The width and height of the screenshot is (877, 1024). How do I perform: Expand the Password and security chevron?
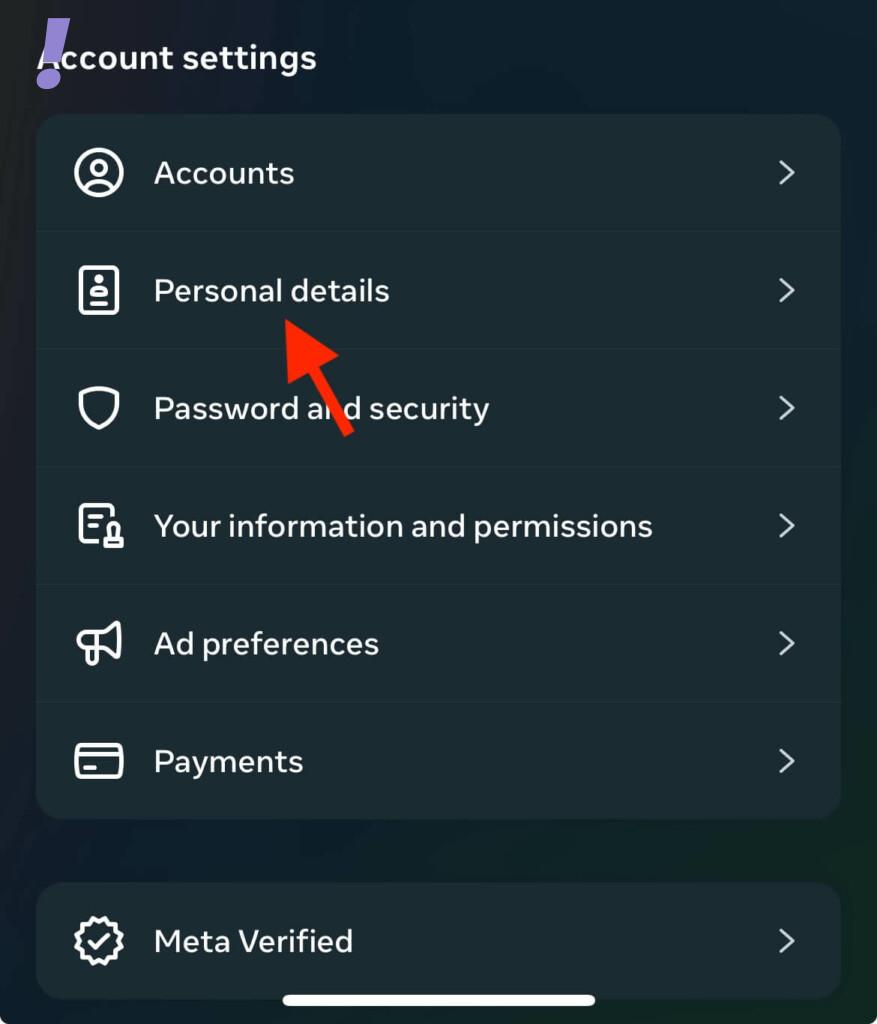(x=786, y=408)
